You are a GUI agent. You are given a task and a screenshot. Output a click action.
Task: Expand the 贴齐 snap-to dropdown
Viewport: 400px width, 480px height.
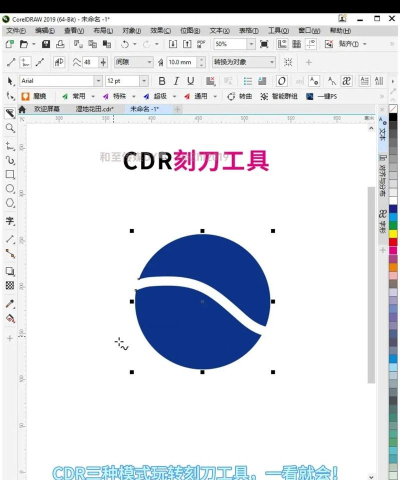[x=365, y=44]
